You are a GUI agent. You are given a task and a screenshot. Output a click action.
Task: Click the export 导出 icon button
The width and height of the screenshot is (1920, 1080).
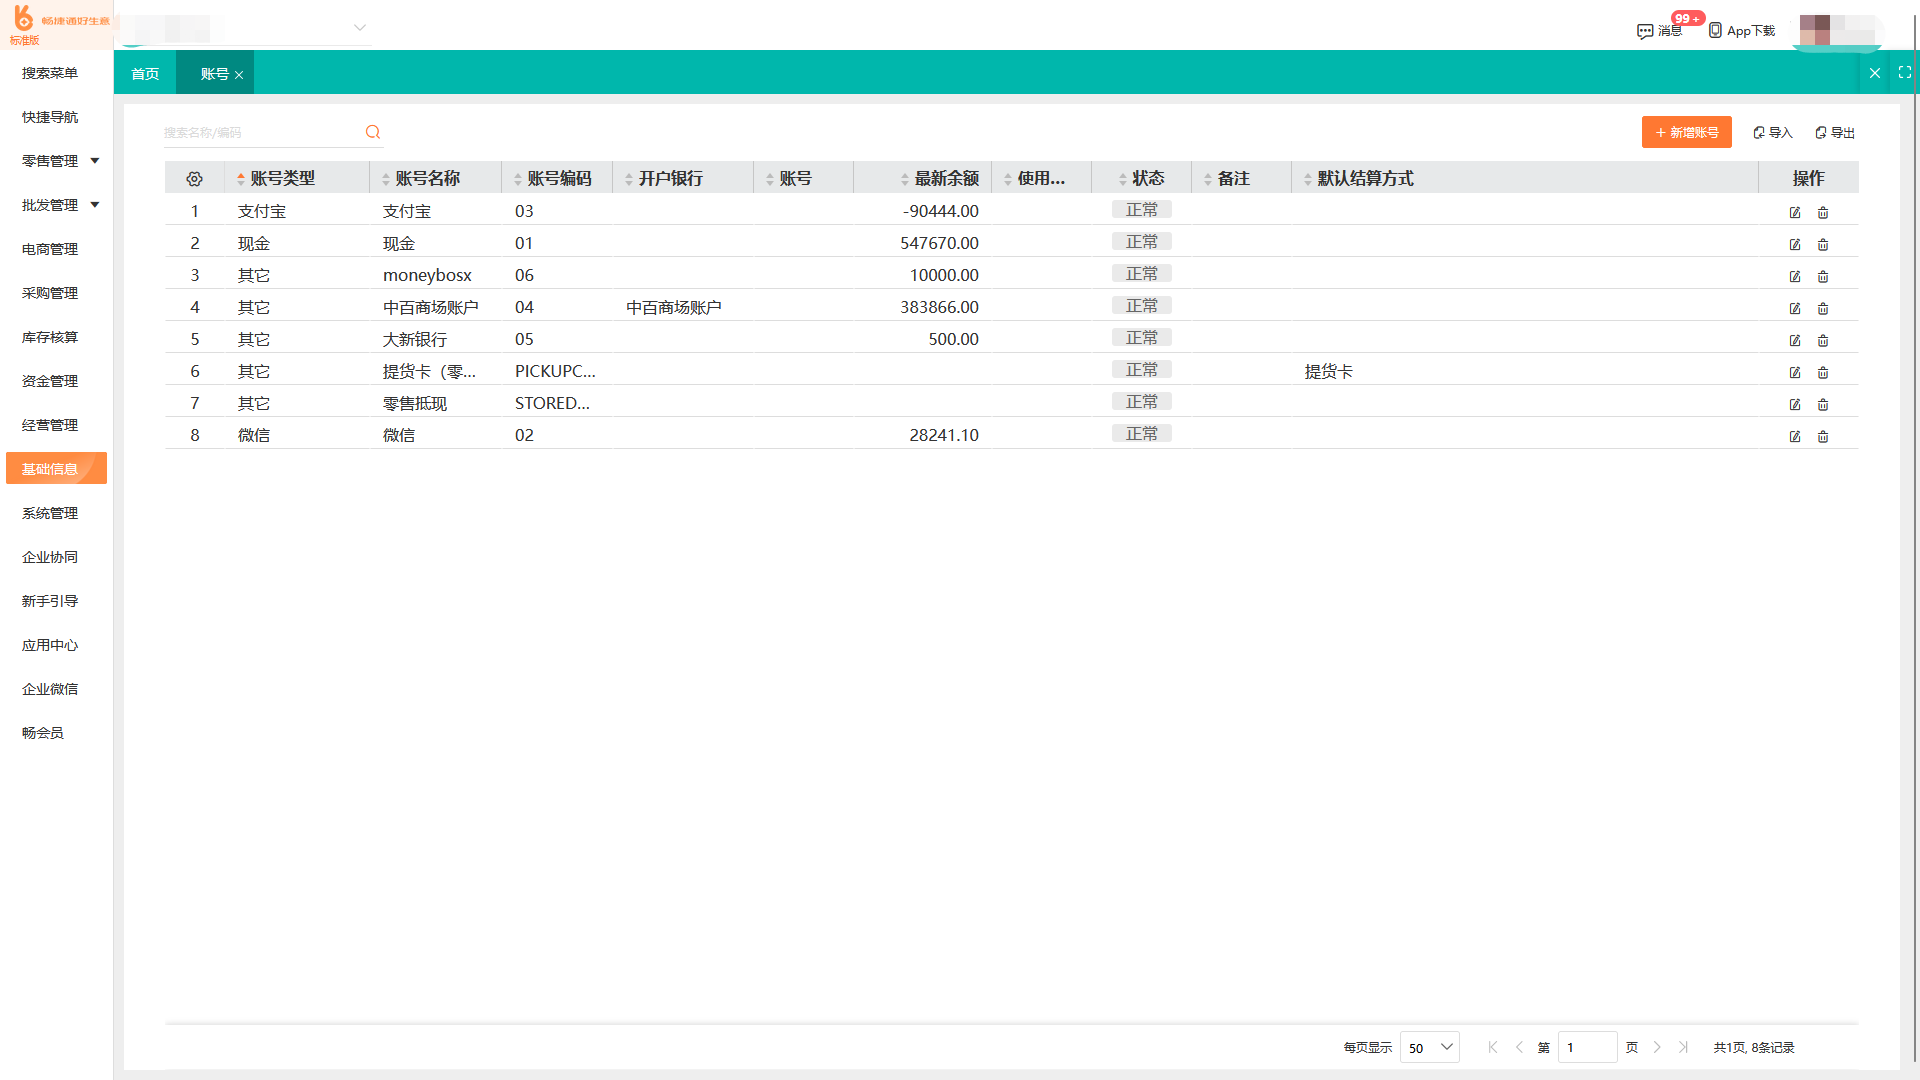tap(1836, 132)
